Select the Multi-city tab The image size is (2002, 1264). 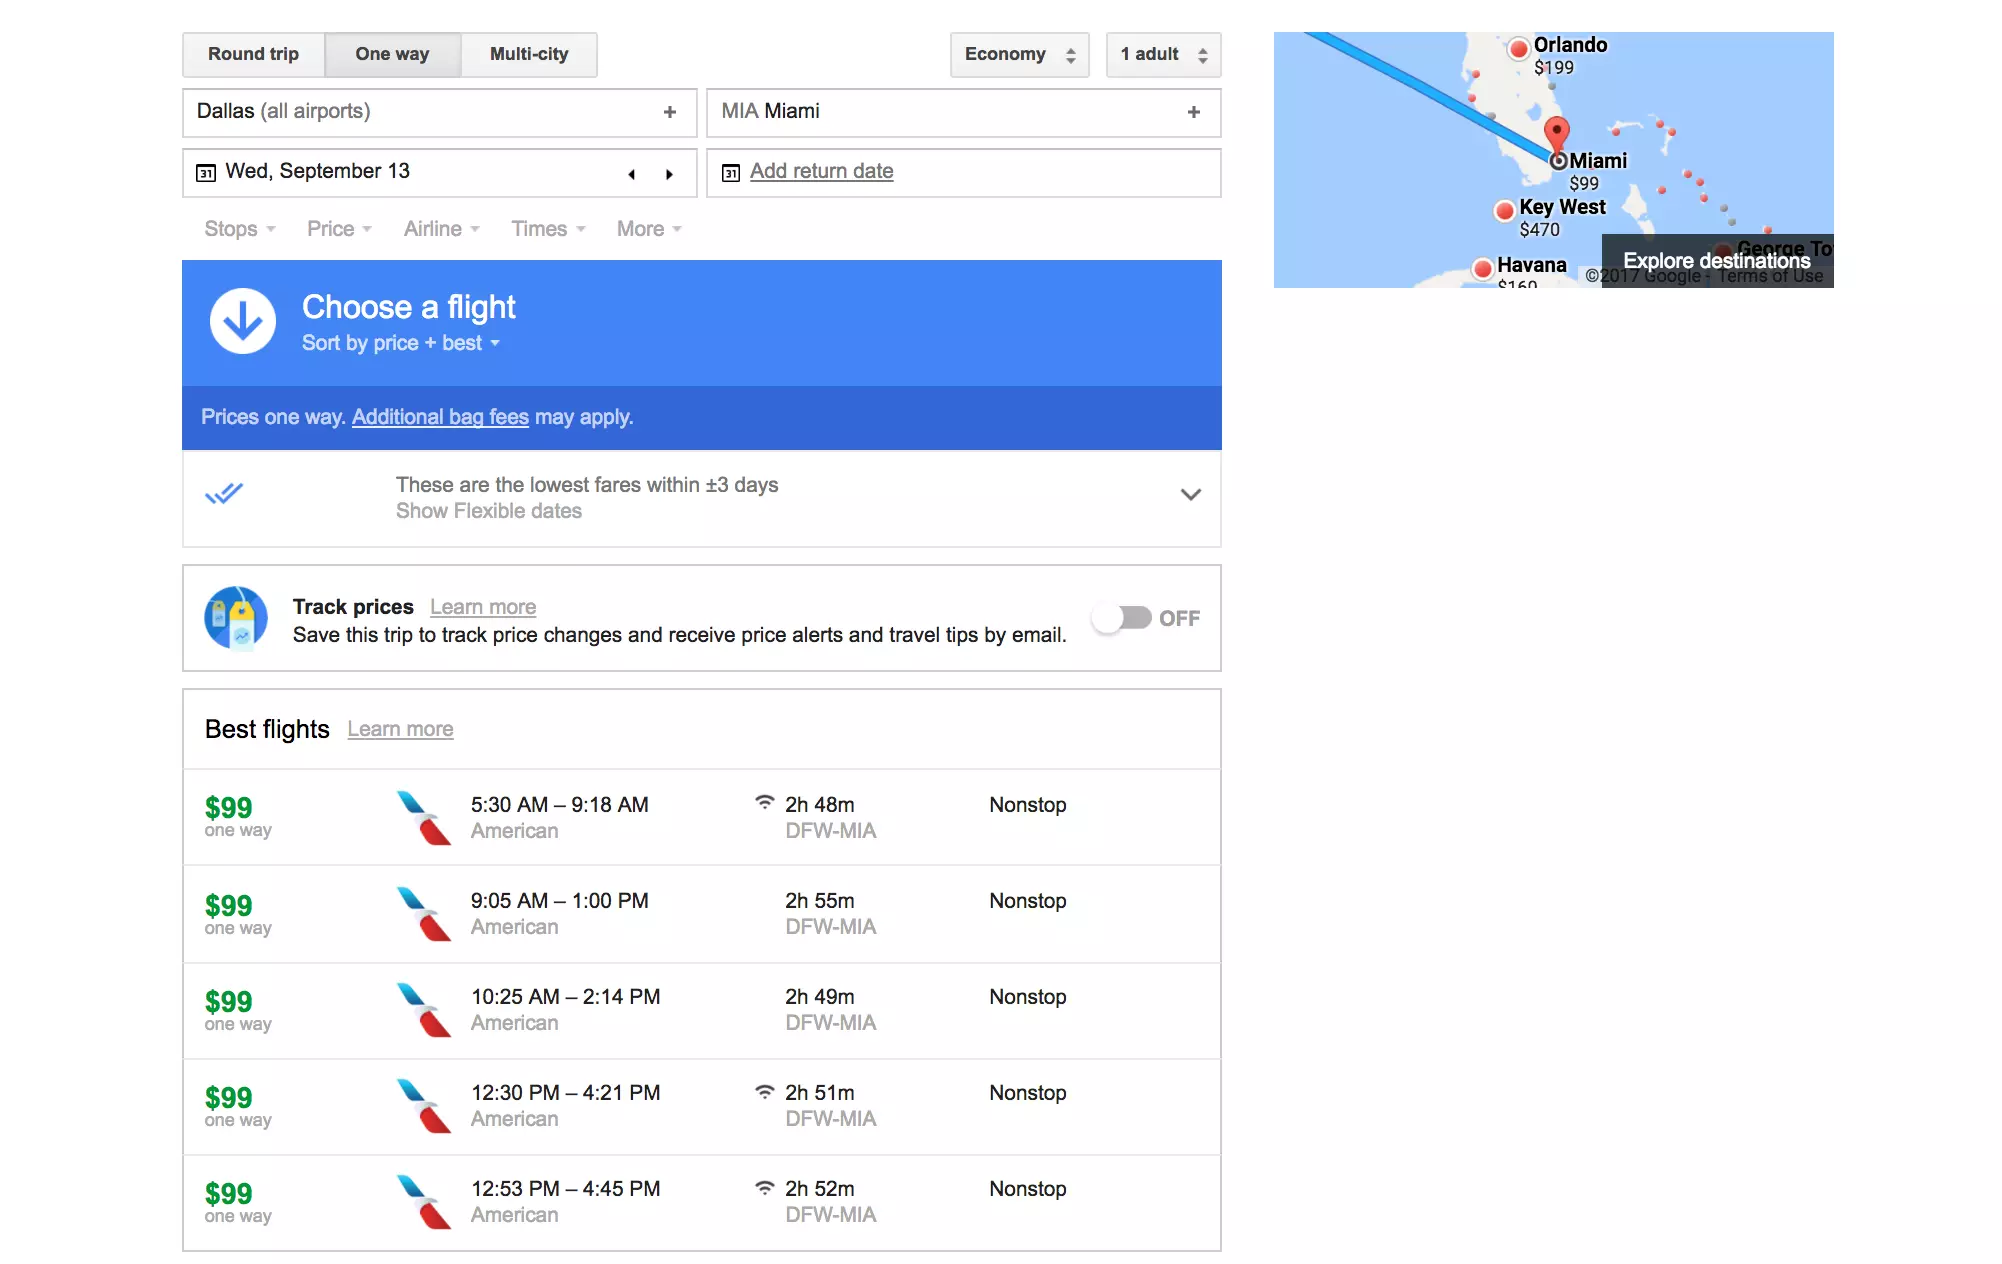[x=526, y=54]
